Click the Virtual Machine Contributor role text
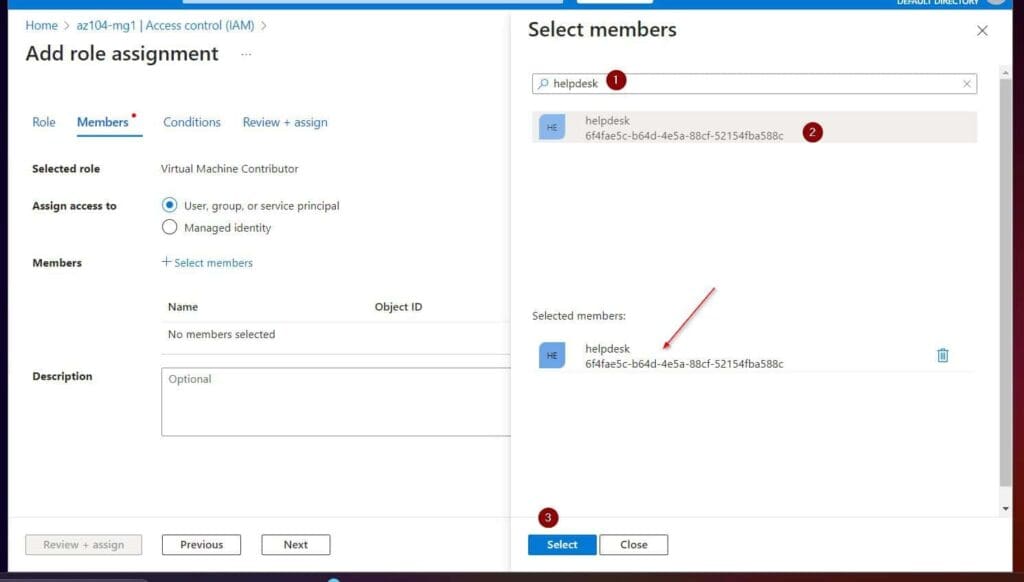This screenshot has height=582, width=1024. coord(229,169)
